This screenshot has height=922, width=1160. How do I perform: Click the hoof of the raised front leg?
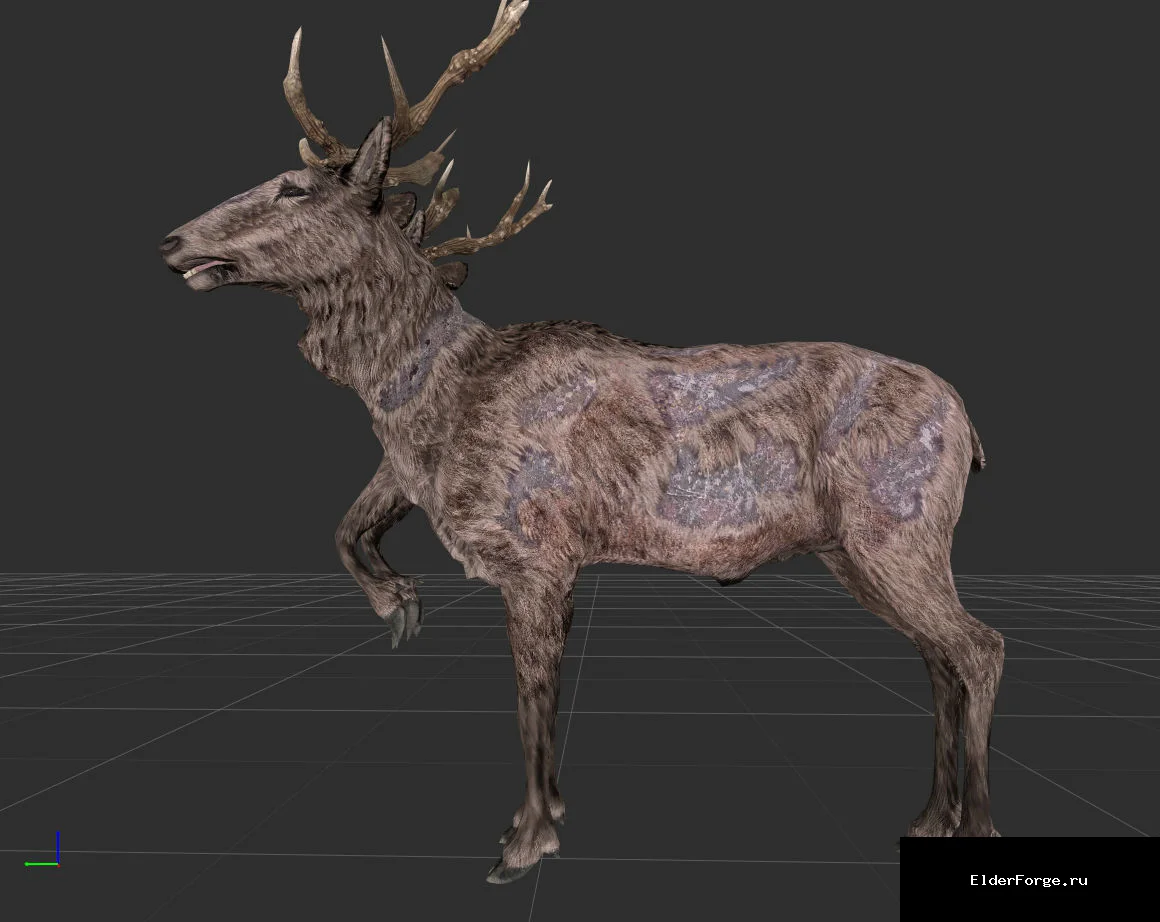(x=402, y=620)
